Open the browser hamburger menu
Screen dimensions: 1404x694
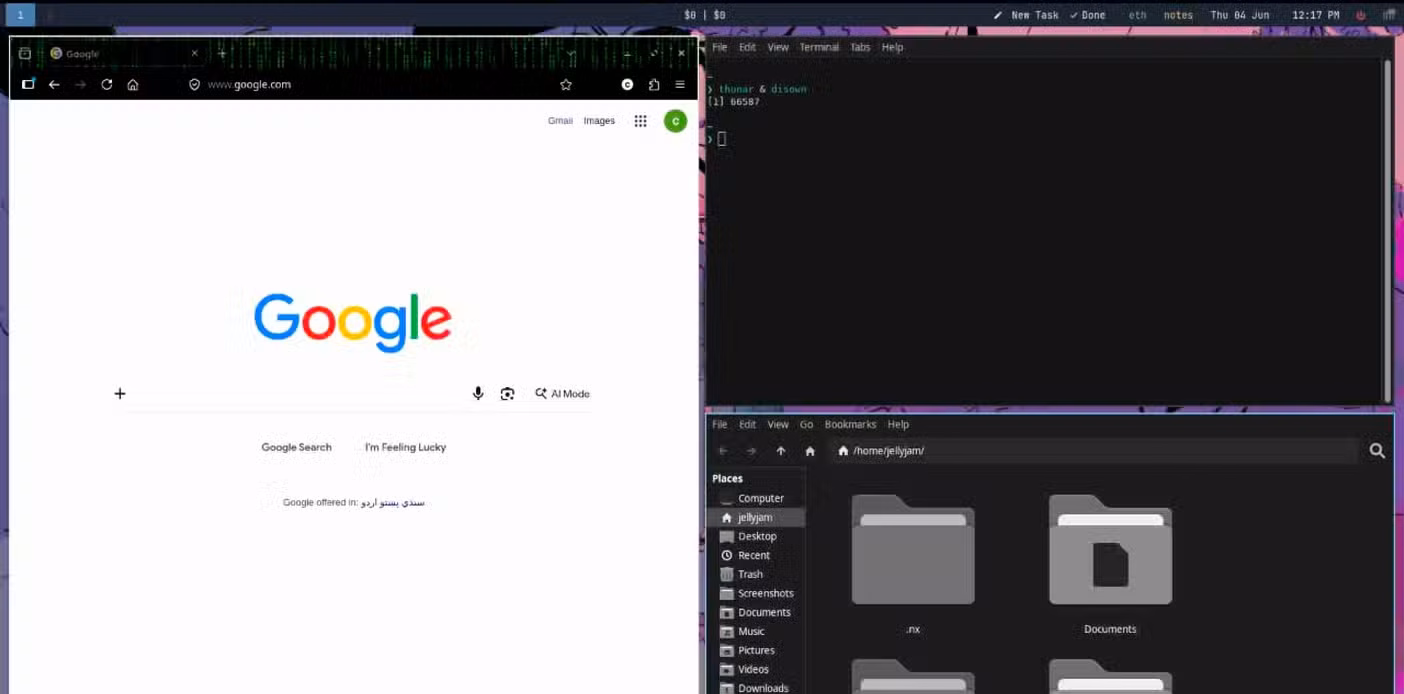point(680,85)
